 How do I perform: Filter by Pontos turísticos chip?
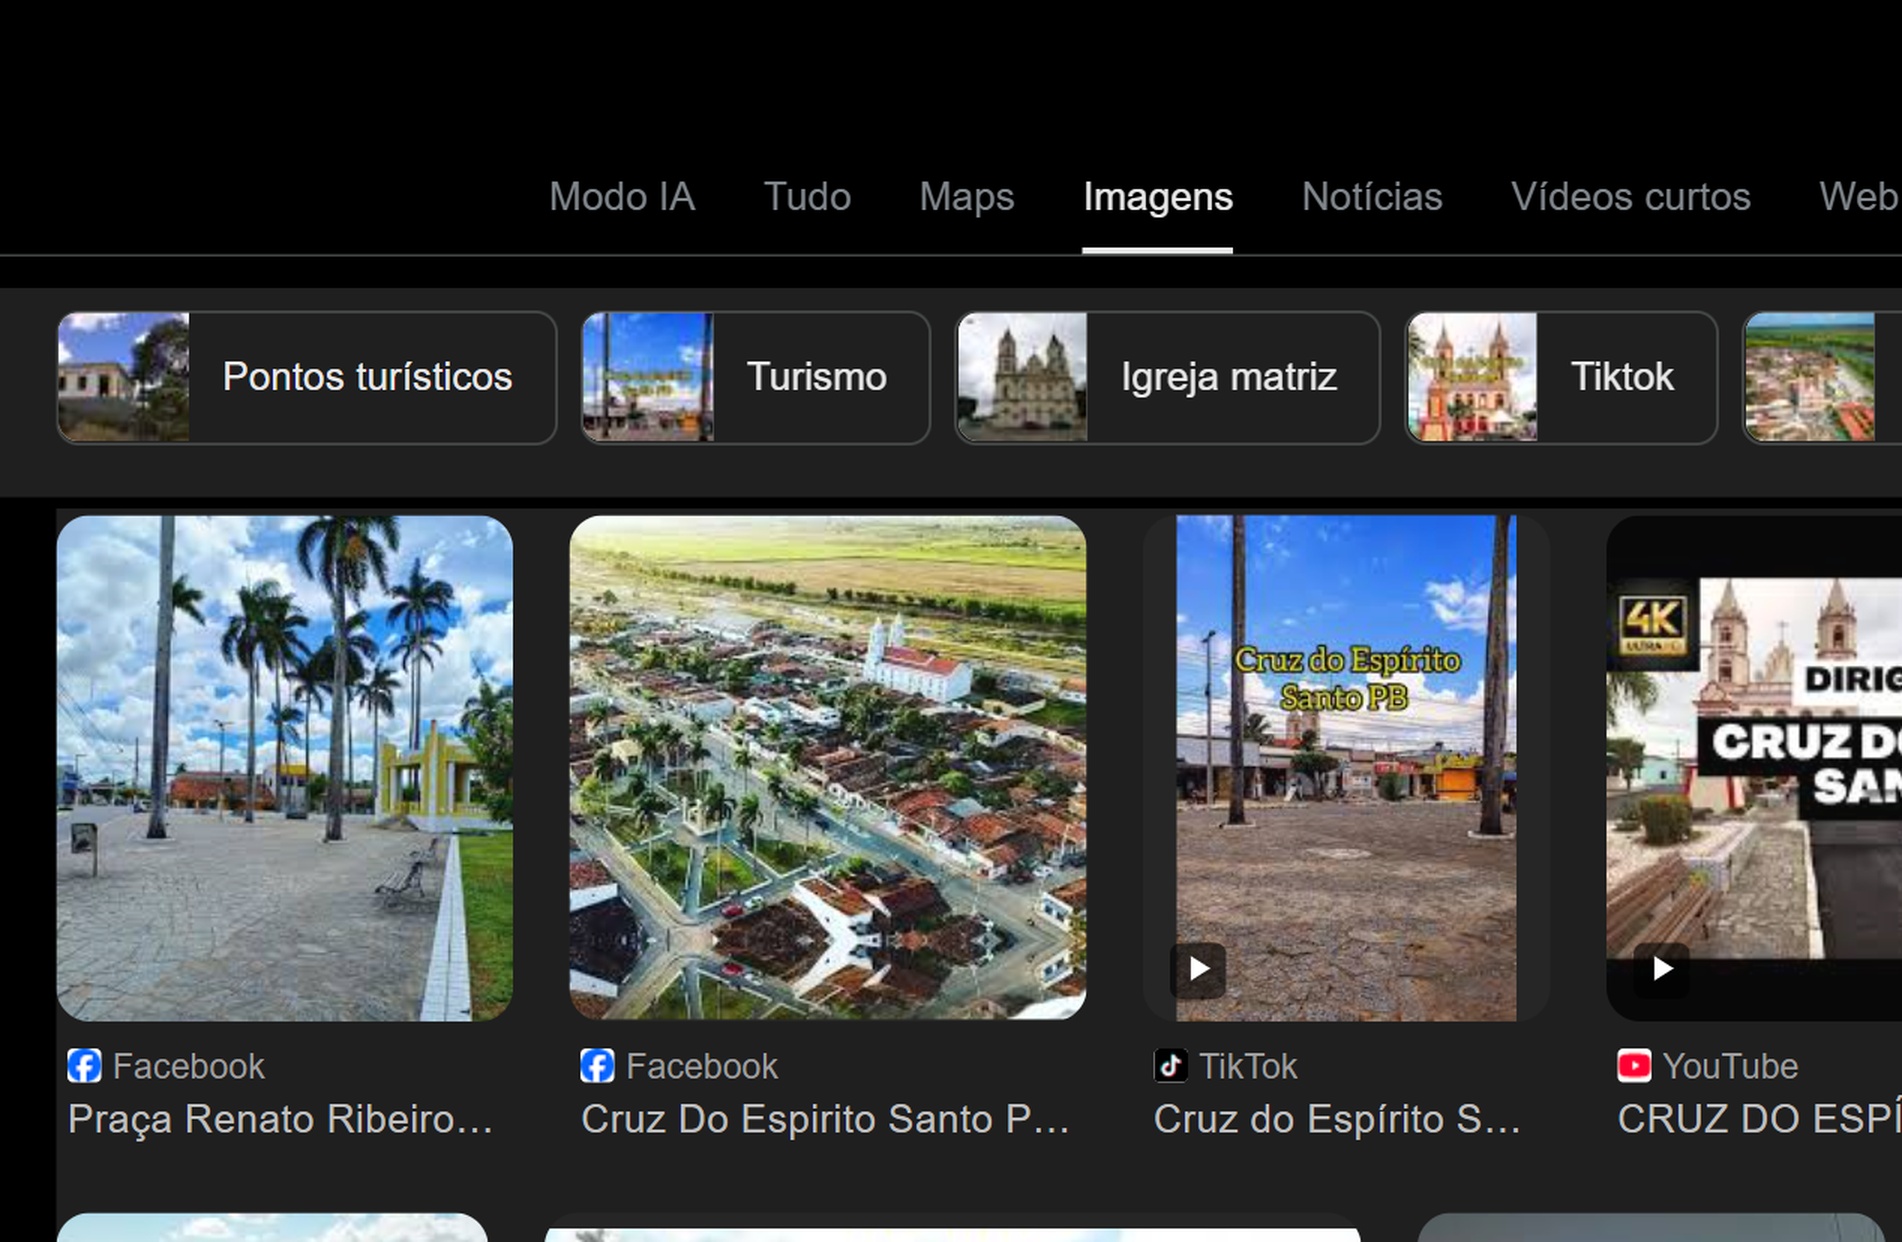coord(306,377)
